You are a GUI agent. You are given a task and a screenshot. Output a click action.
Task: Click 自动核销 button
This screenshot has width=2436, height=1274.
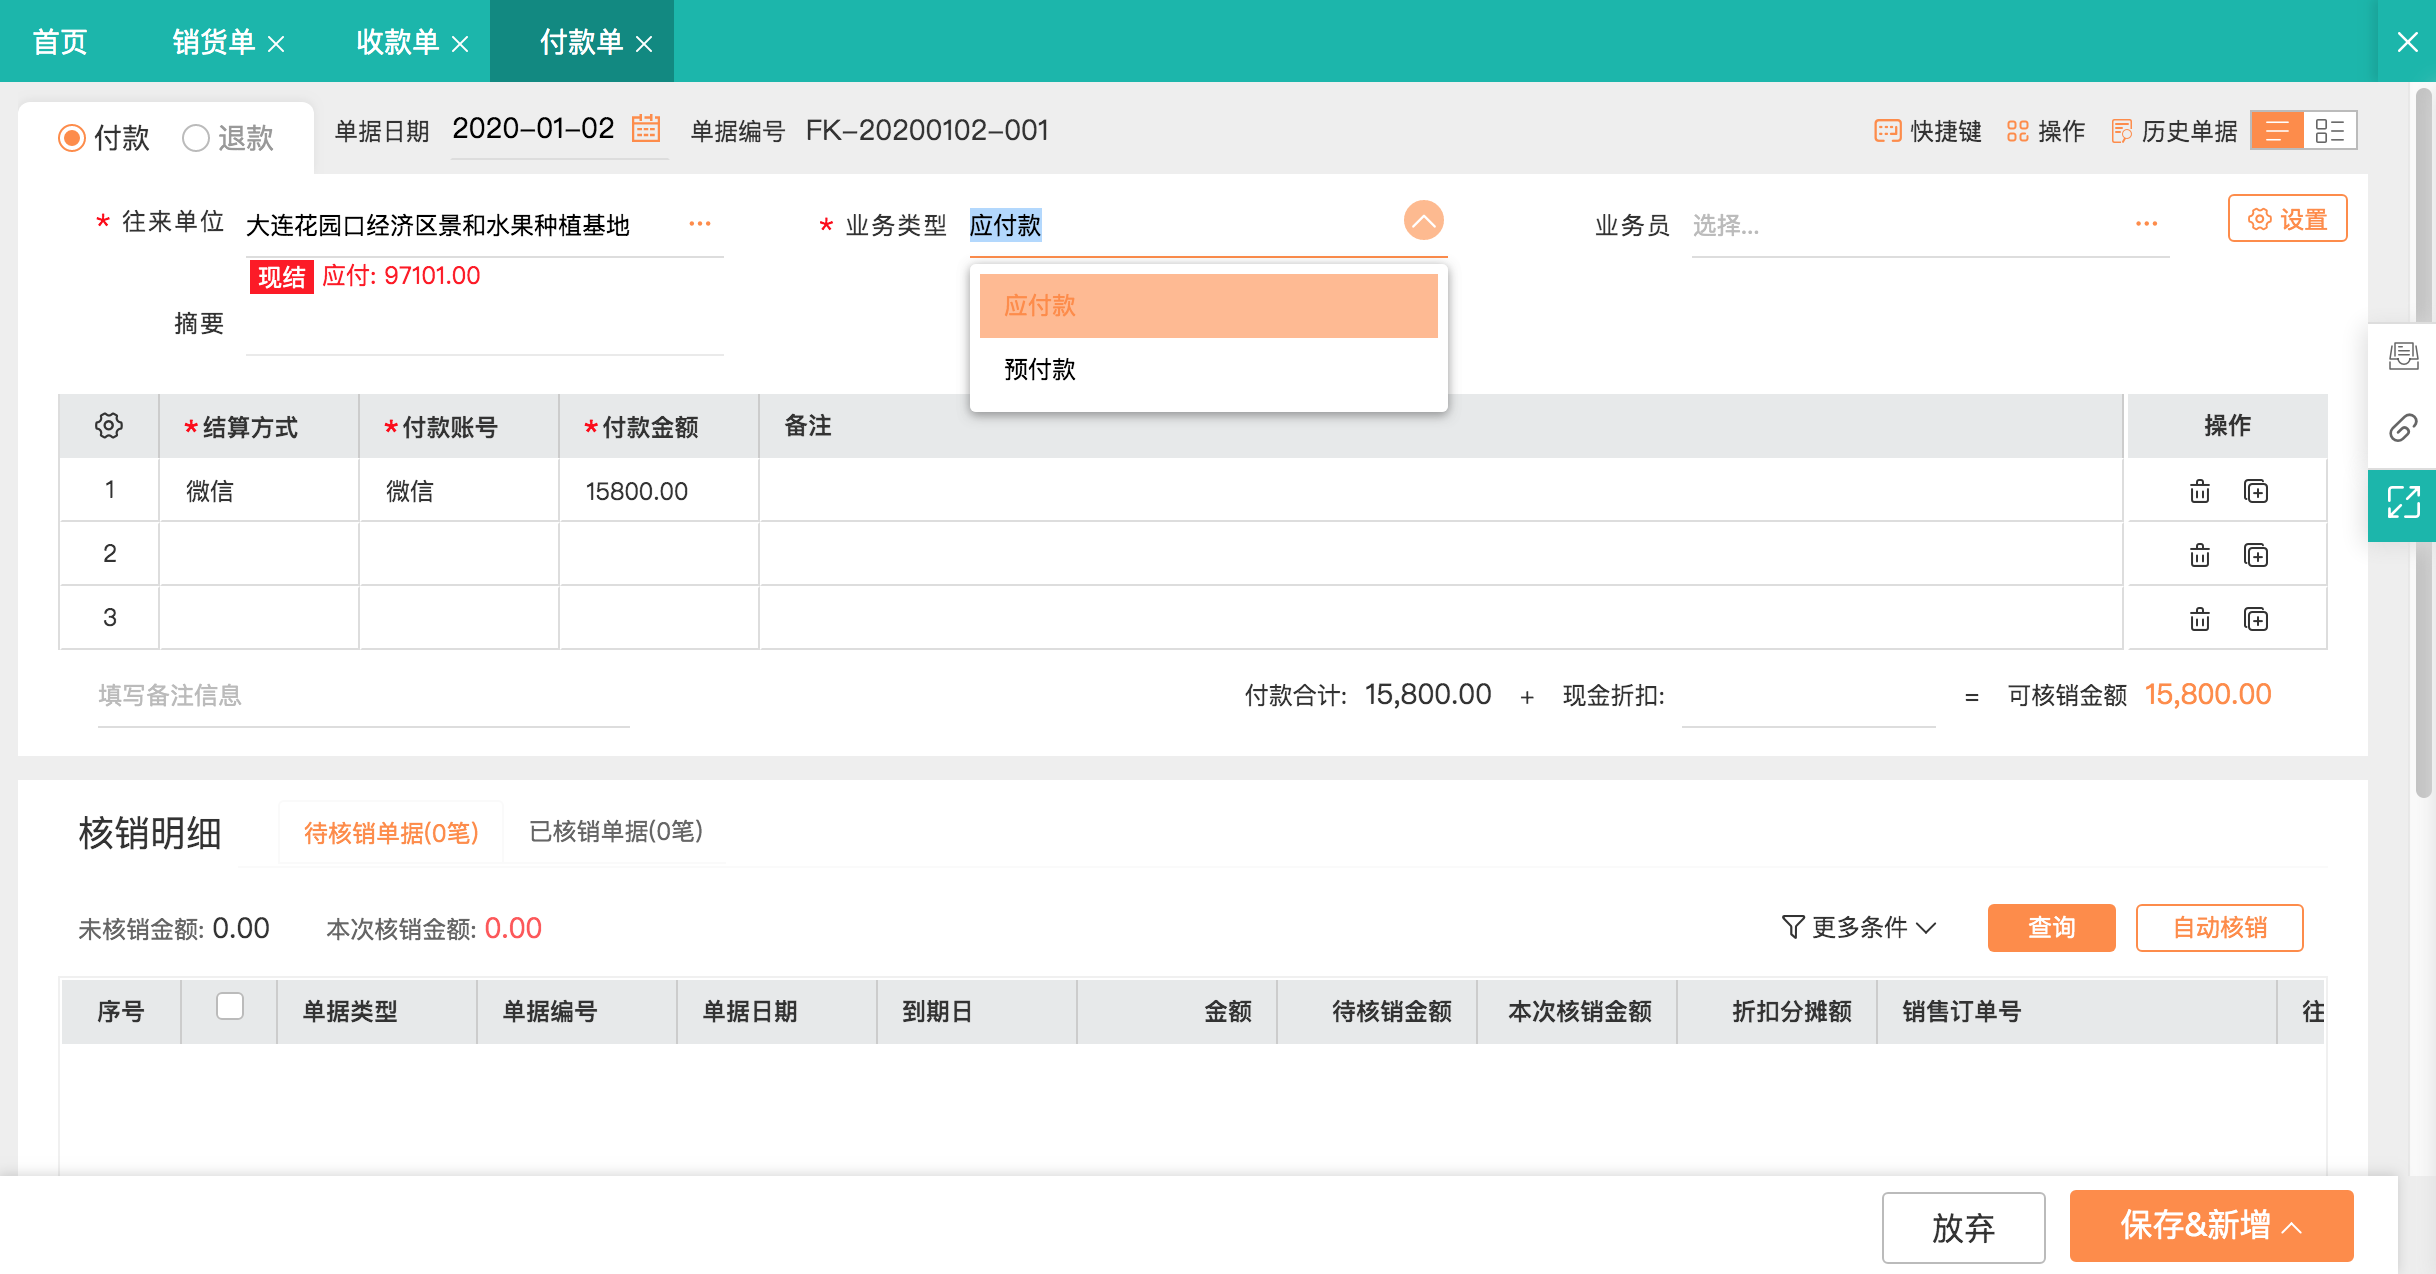point(2220,926)
